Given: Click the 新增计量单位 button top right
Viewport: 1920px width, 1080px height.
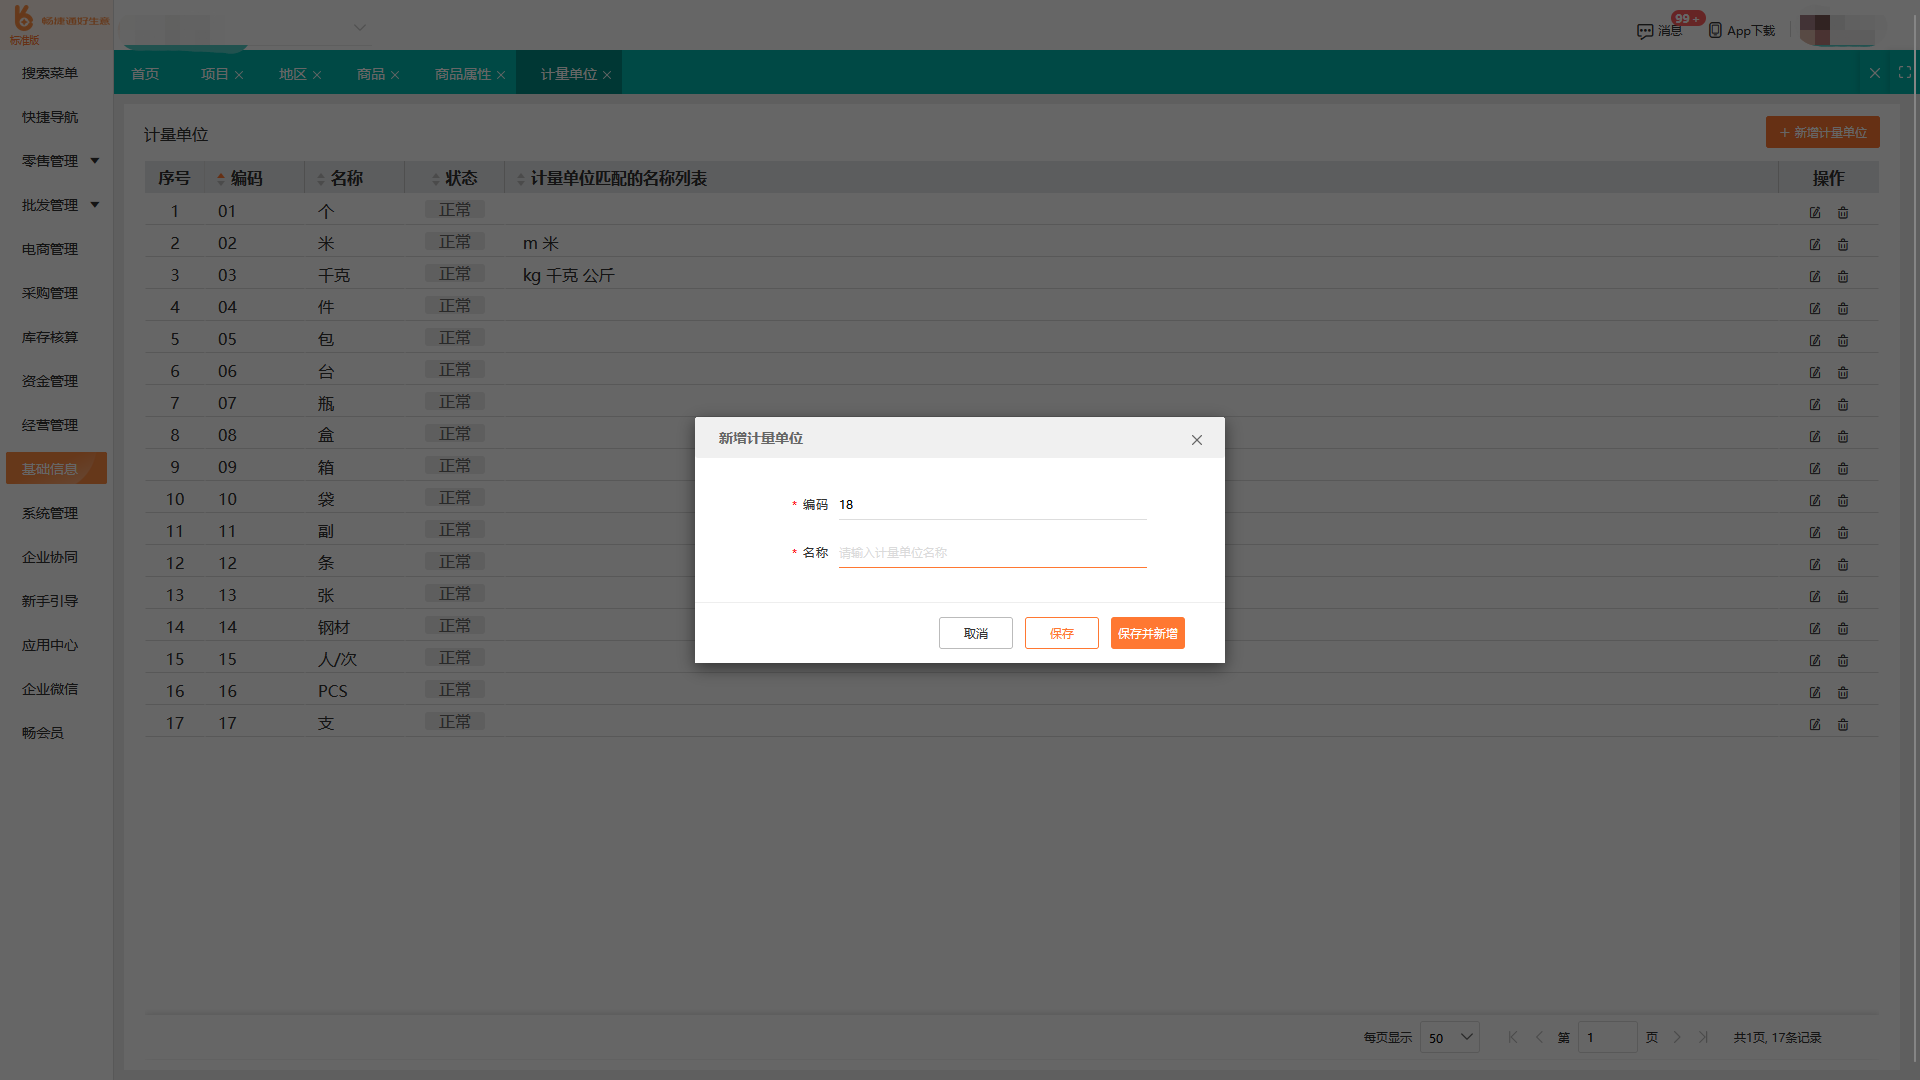Looking at the screenshot, I should tap(1822, 132).
